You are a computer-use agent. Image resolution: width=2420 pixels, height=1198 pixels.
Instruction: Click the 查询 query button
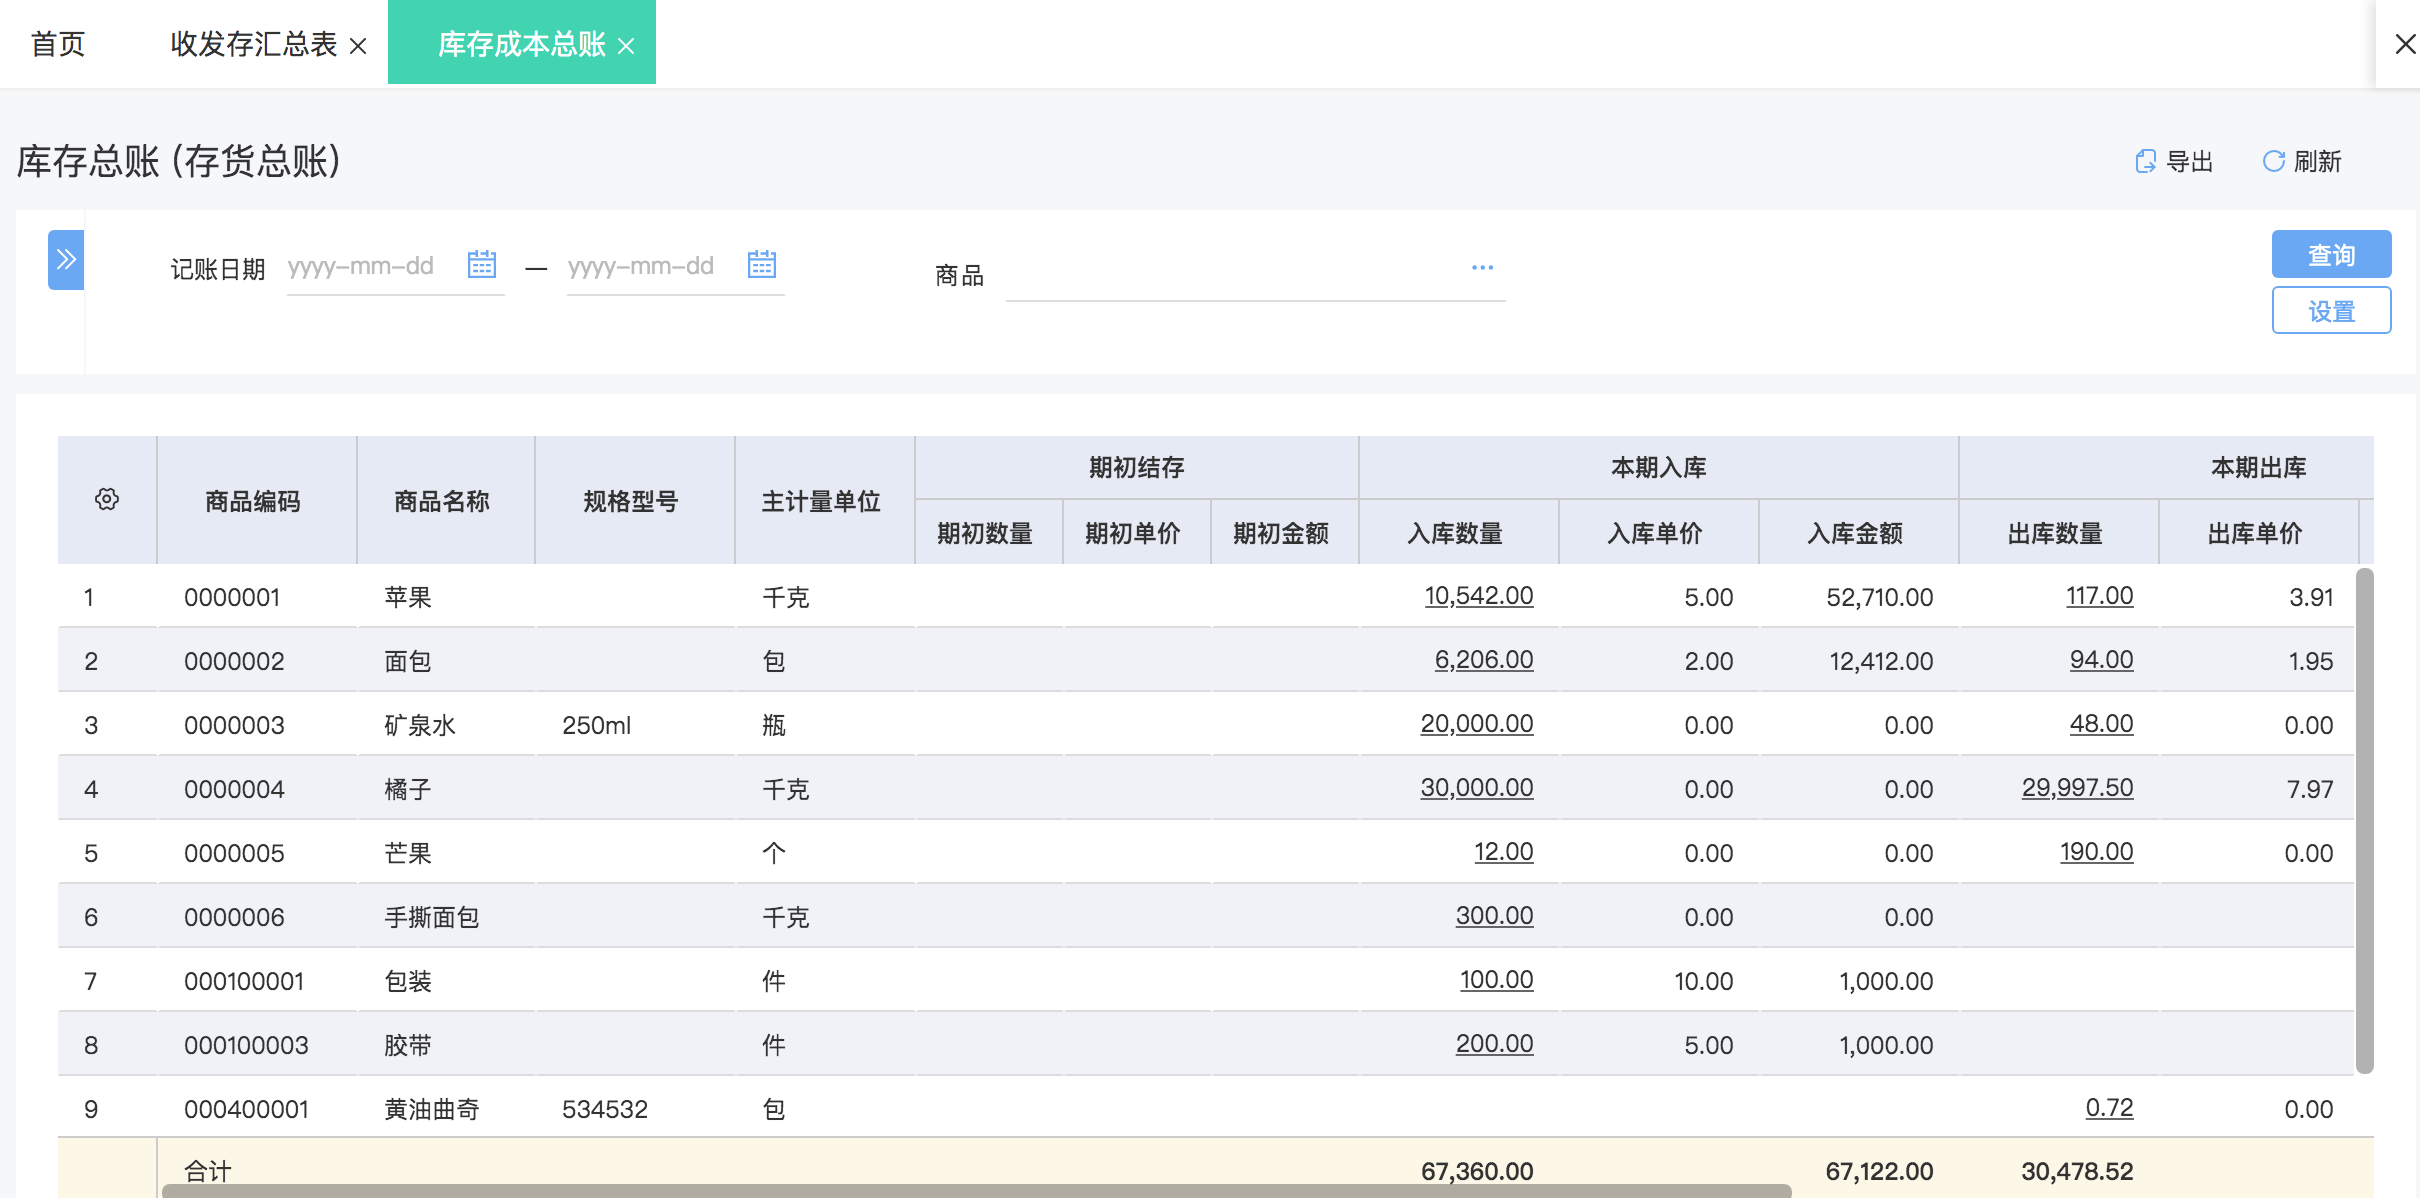coord(2329,256)
